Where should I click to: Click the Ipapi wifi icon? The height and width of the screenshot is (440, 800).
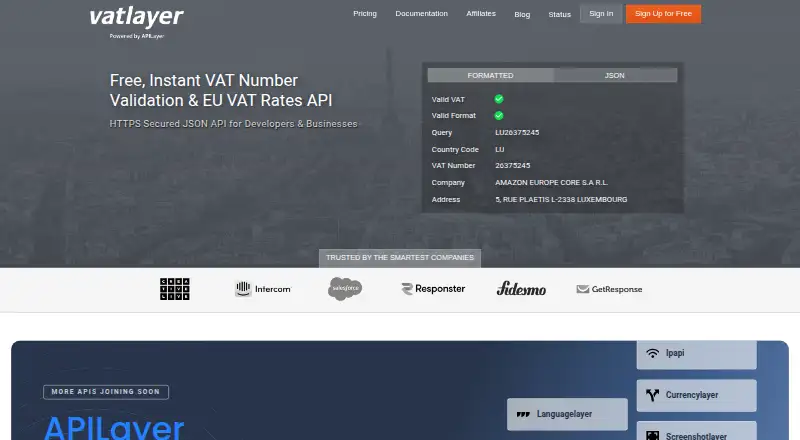click(653, 353)
